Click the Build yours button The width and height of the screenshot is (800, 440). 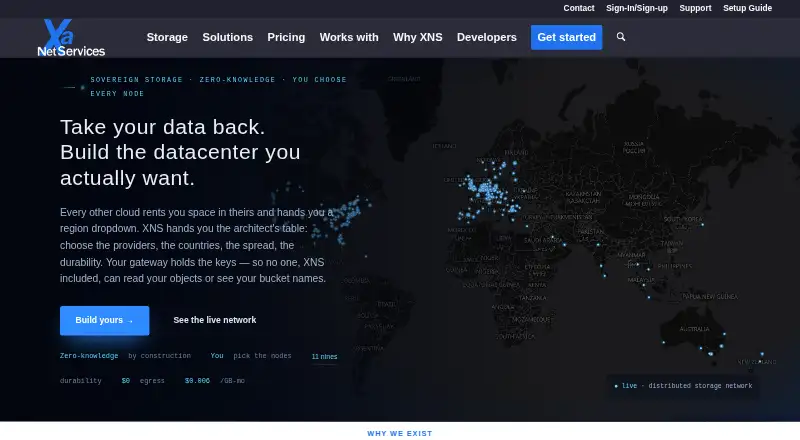pyautogui.click(x=105, y=321)
